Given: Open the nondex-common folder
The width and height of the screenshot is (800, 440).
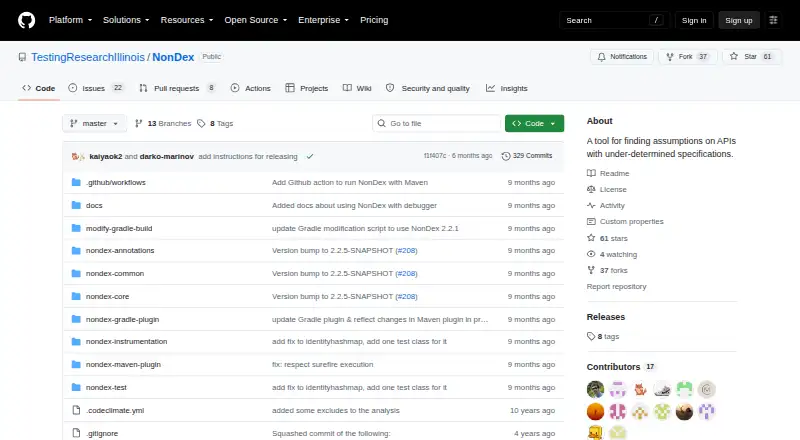Looking at the screenshot, I should (x=115, y=274).
